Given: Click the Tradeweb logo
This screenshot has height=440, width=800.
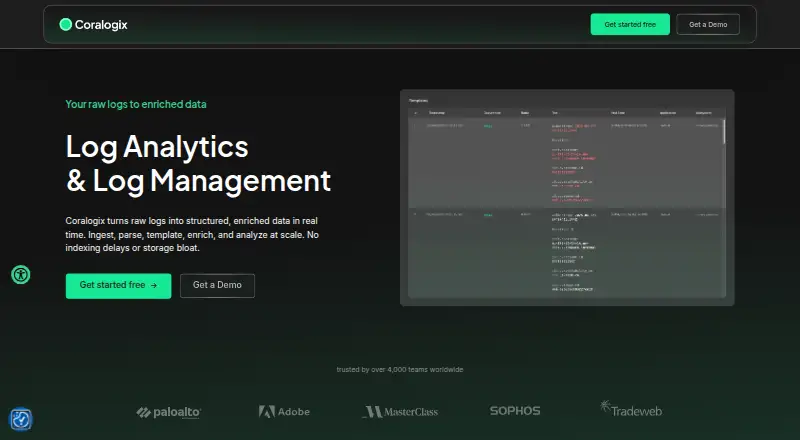Looking at the screenshot, I should pos(631,409).
